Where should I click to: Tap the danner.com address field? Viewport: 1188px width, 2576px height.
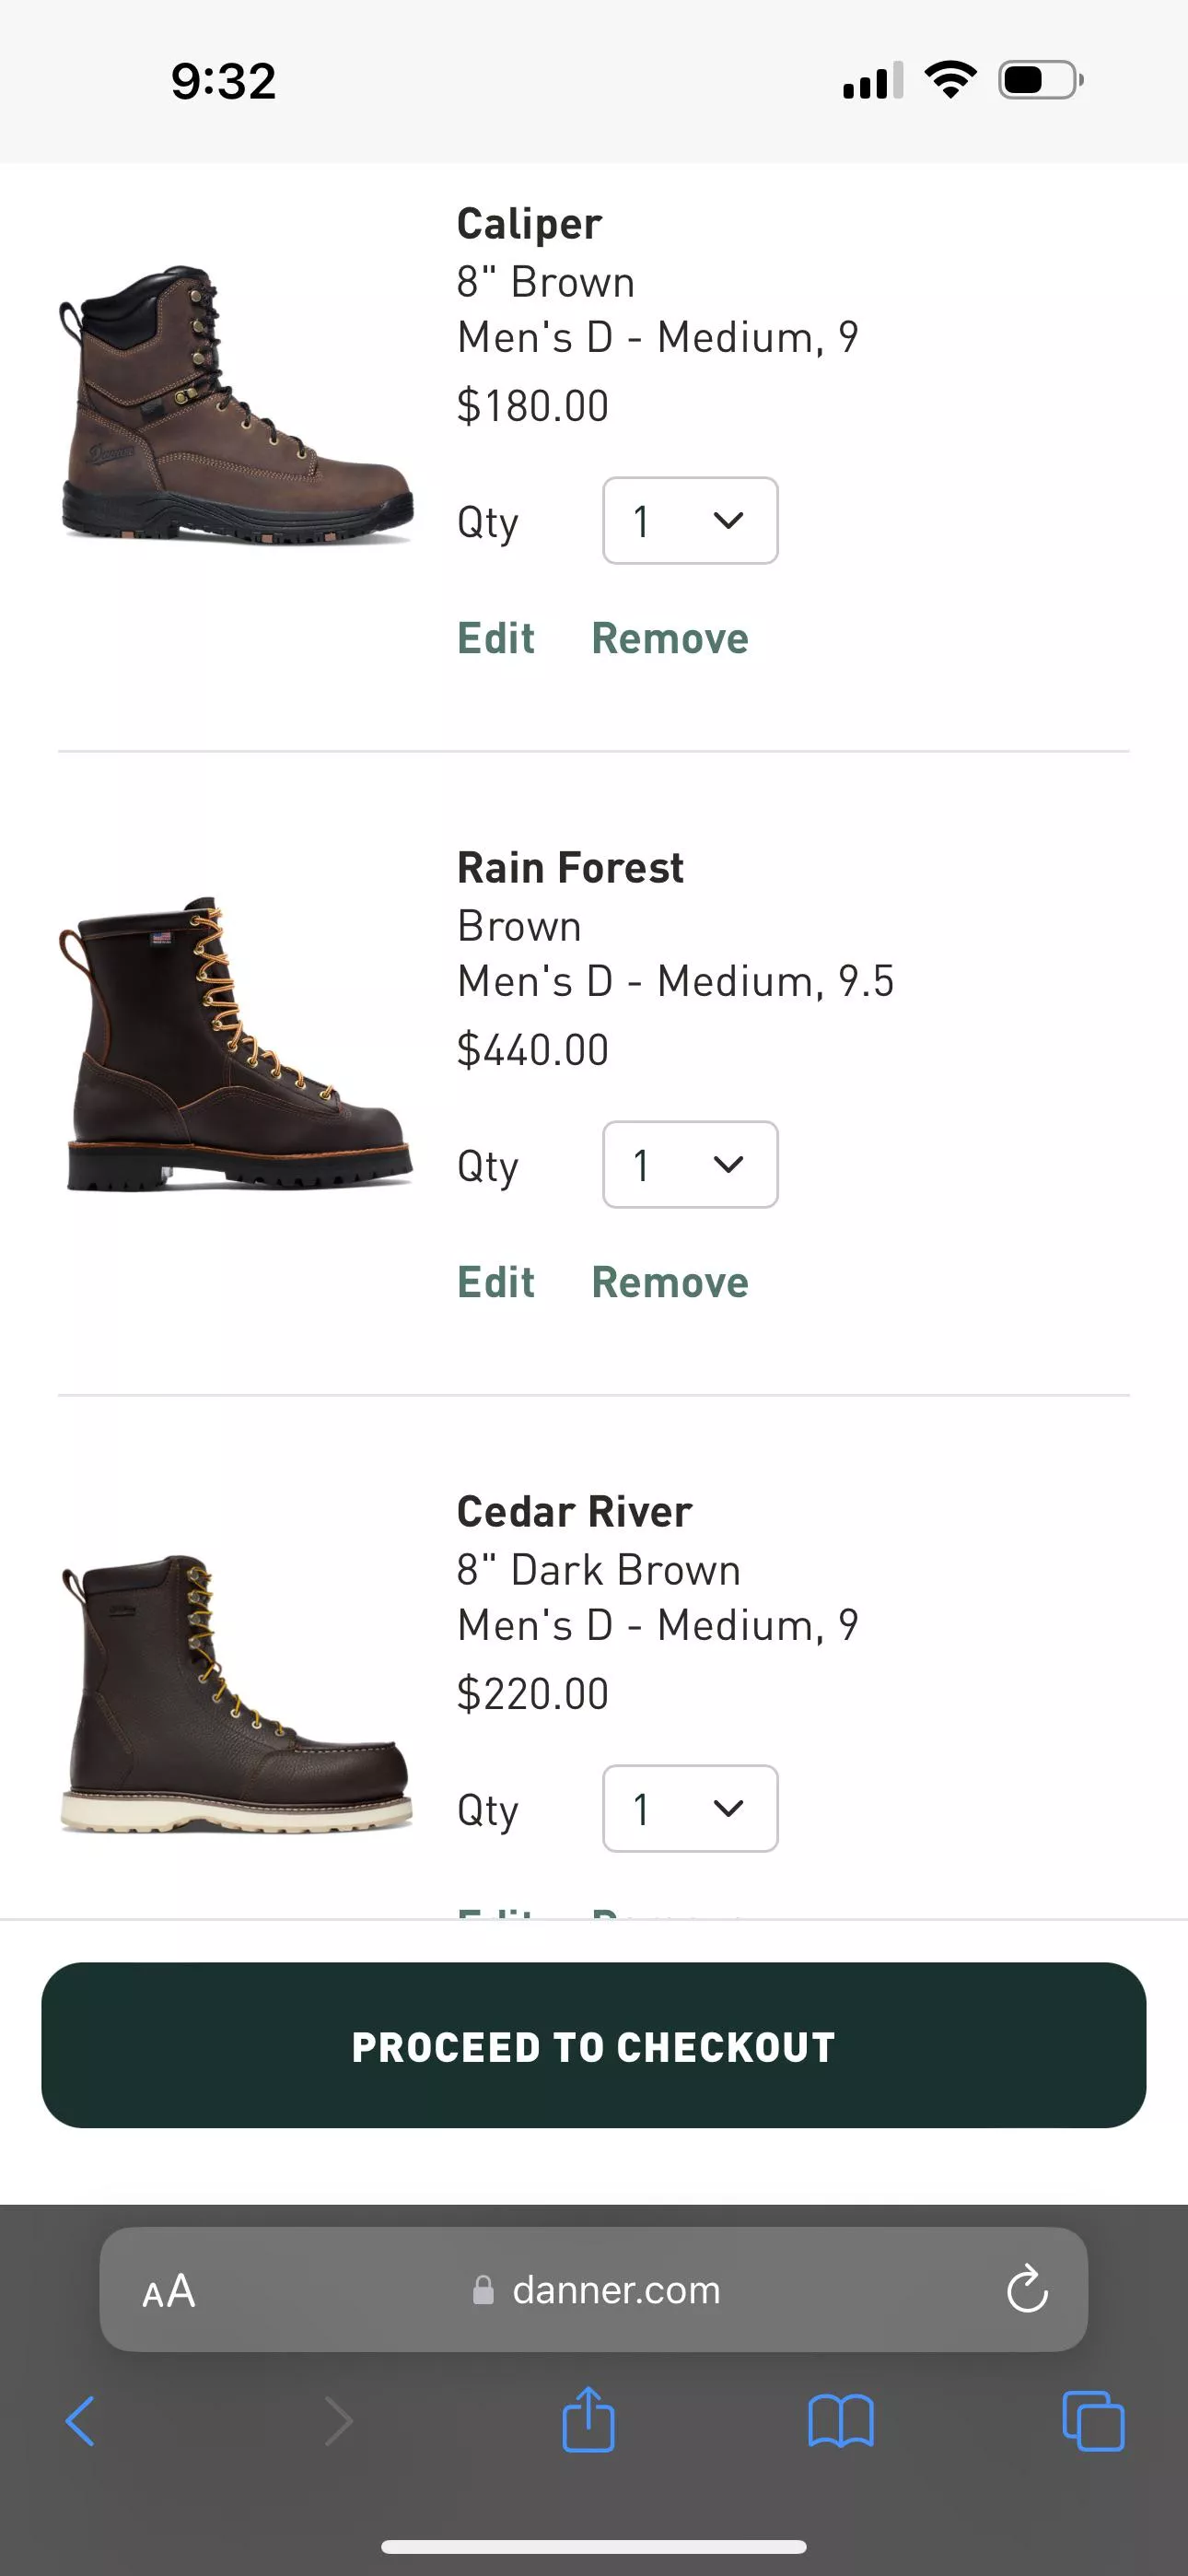pos(615,2290)
